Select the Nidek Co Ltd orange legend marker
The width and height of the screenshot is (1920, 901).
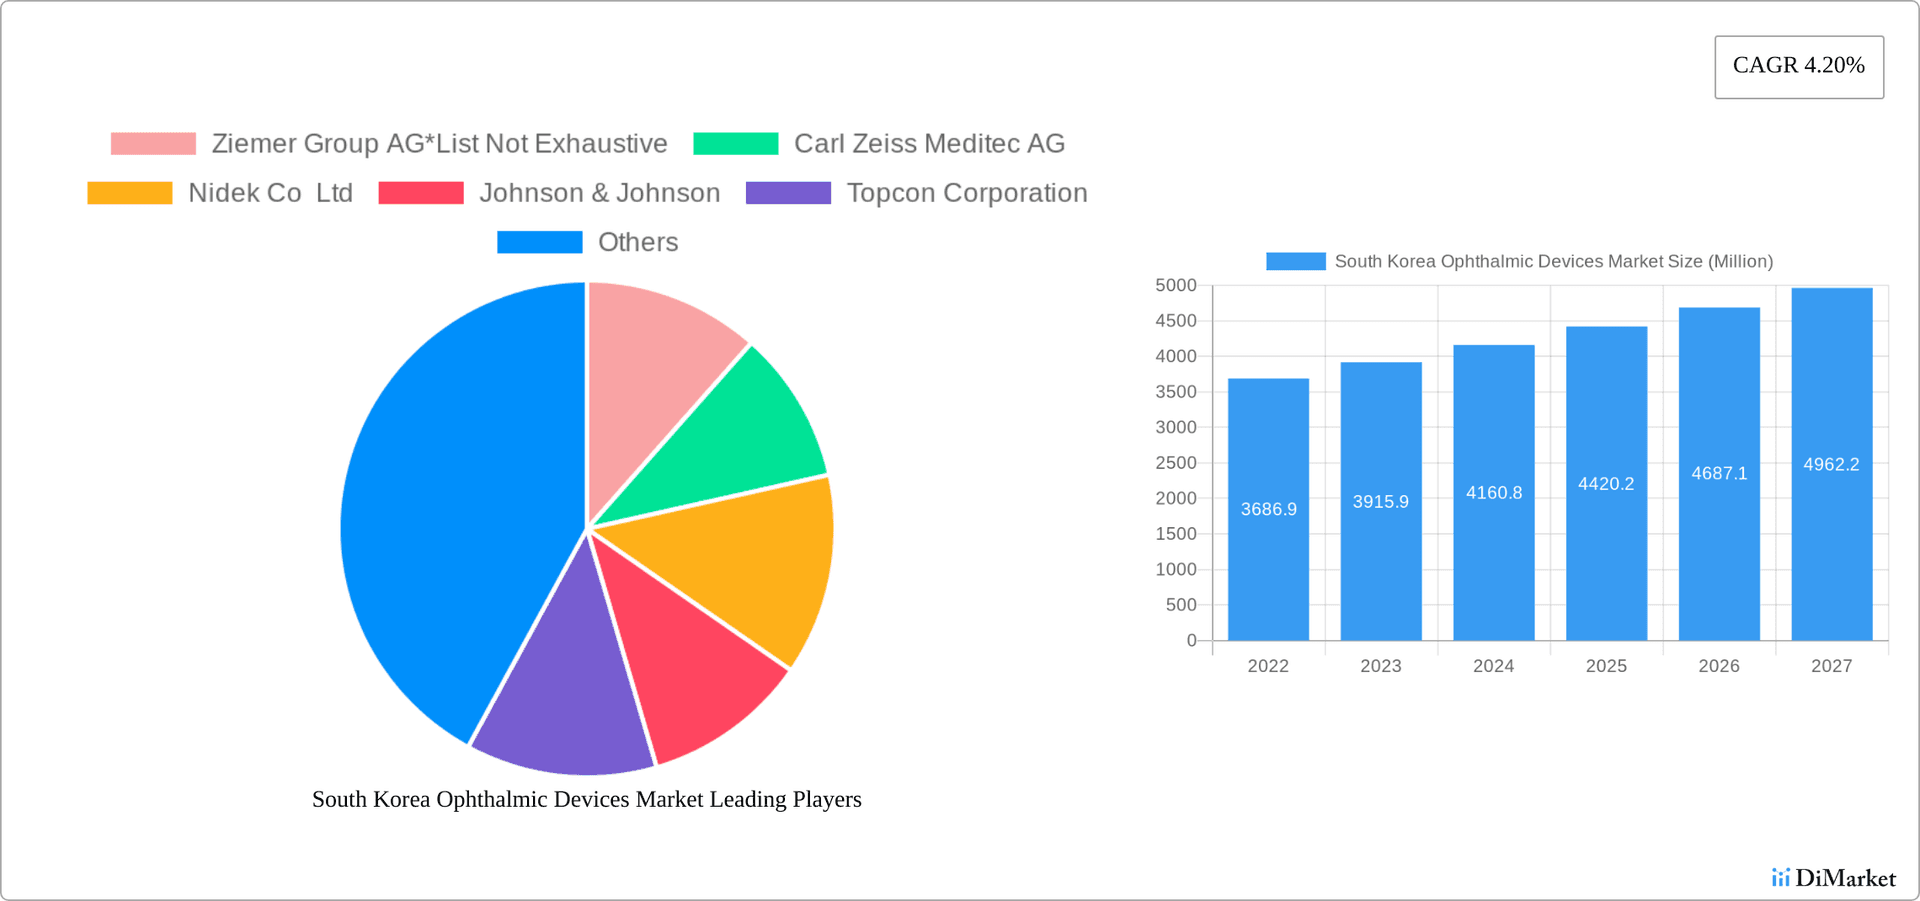pos(129,192)
